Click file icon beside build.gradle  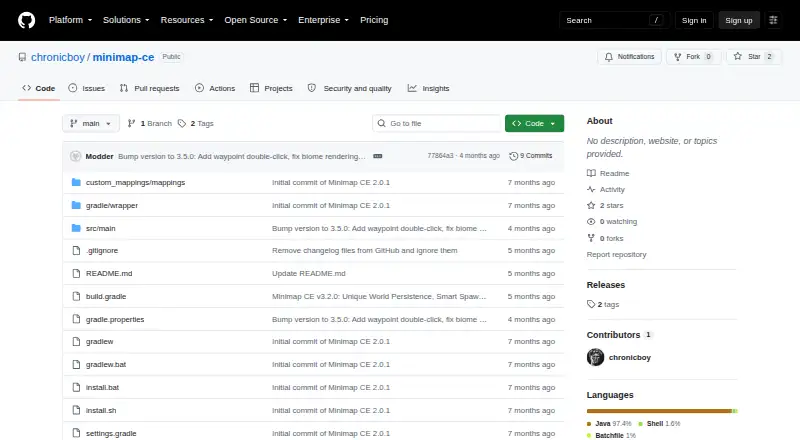click(76, 297)
